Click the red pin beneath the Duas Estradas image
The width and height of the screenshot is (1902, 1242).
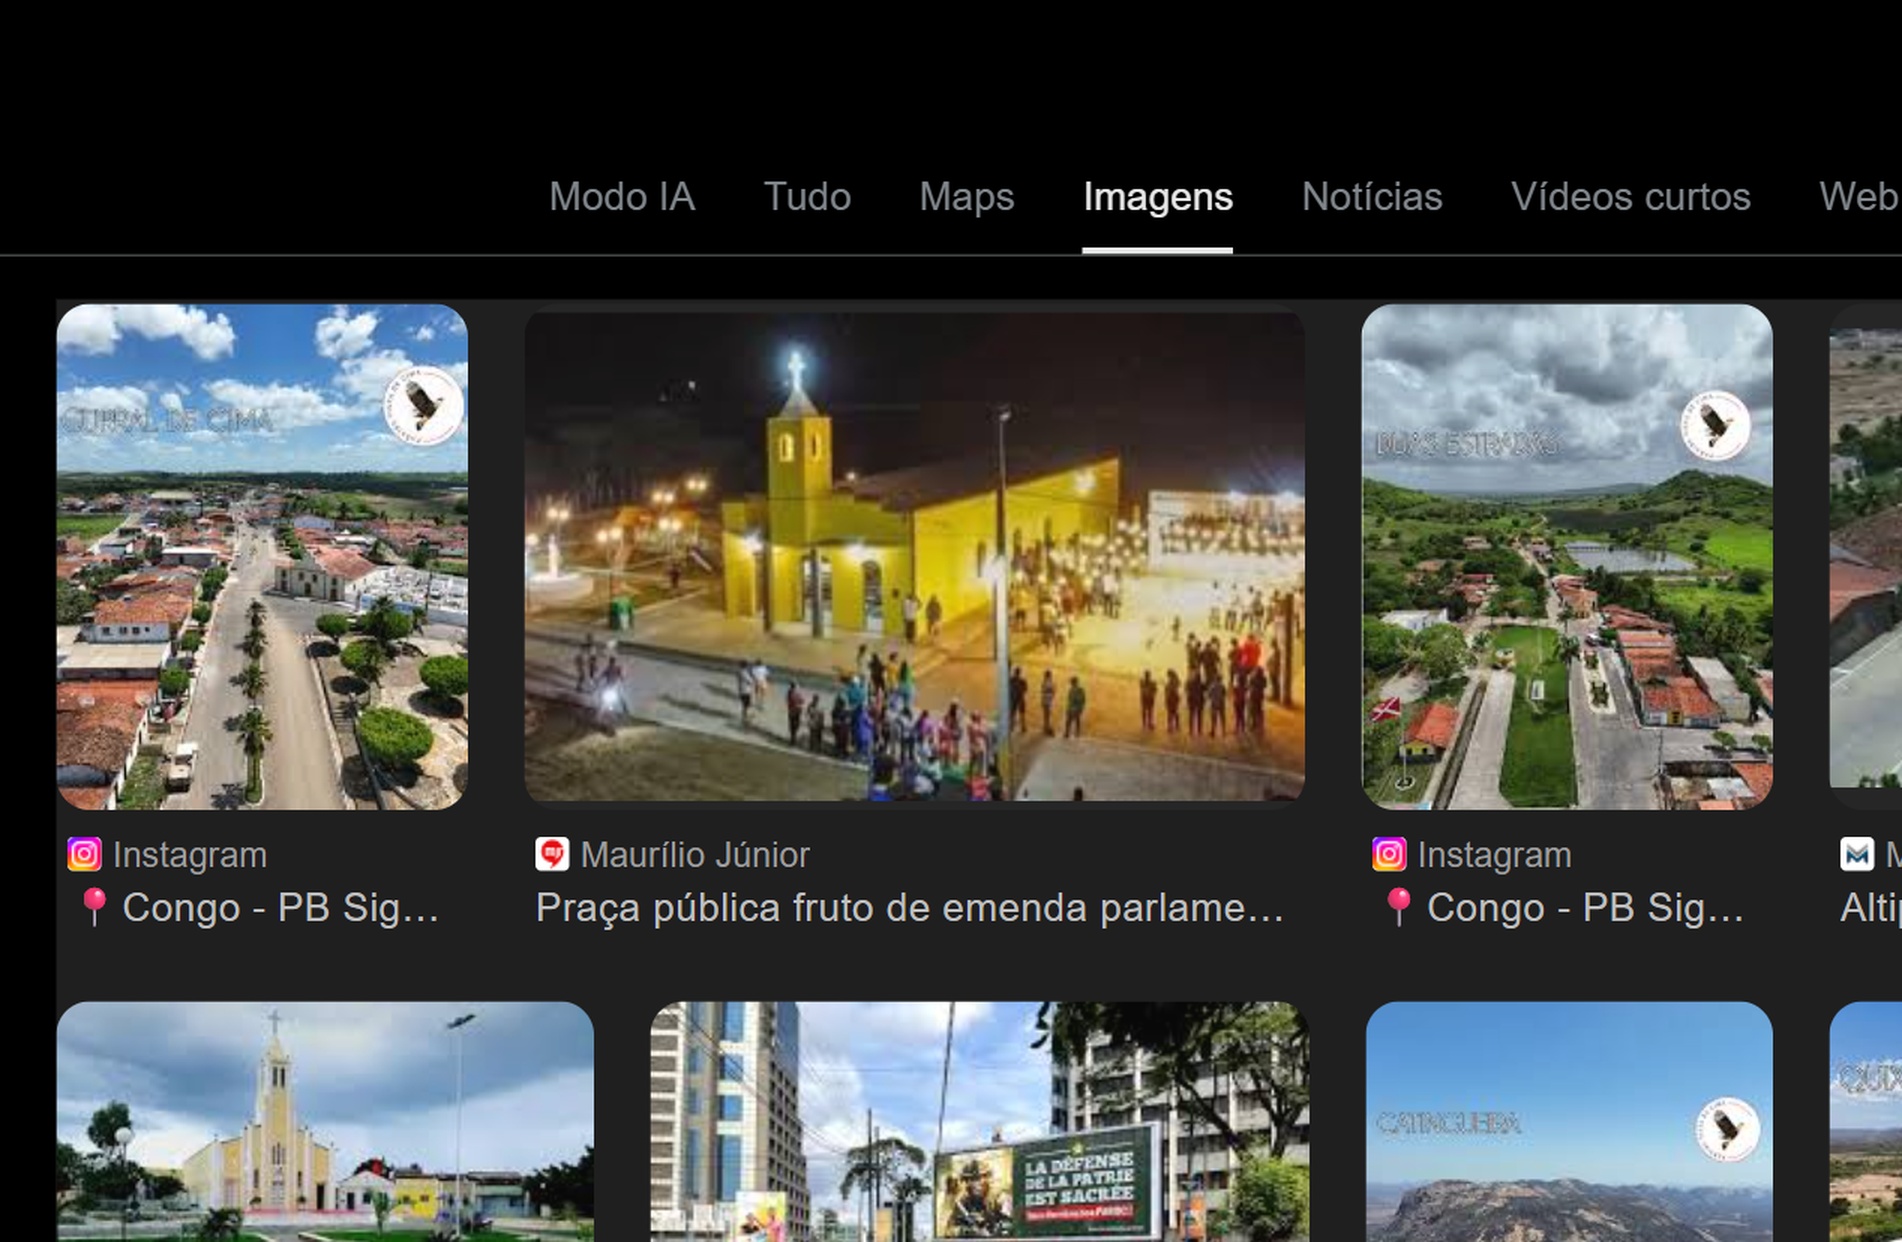1398,907
